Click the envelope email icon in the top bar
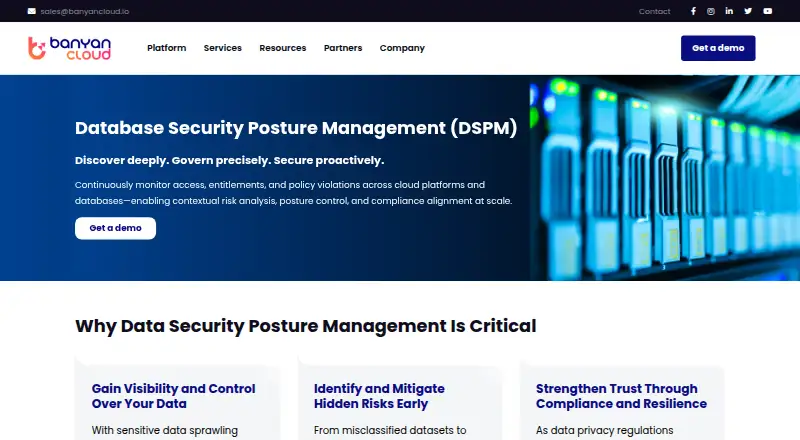This screenshot has width=800, height=440. pyautogui.click(x=32, y=11)
